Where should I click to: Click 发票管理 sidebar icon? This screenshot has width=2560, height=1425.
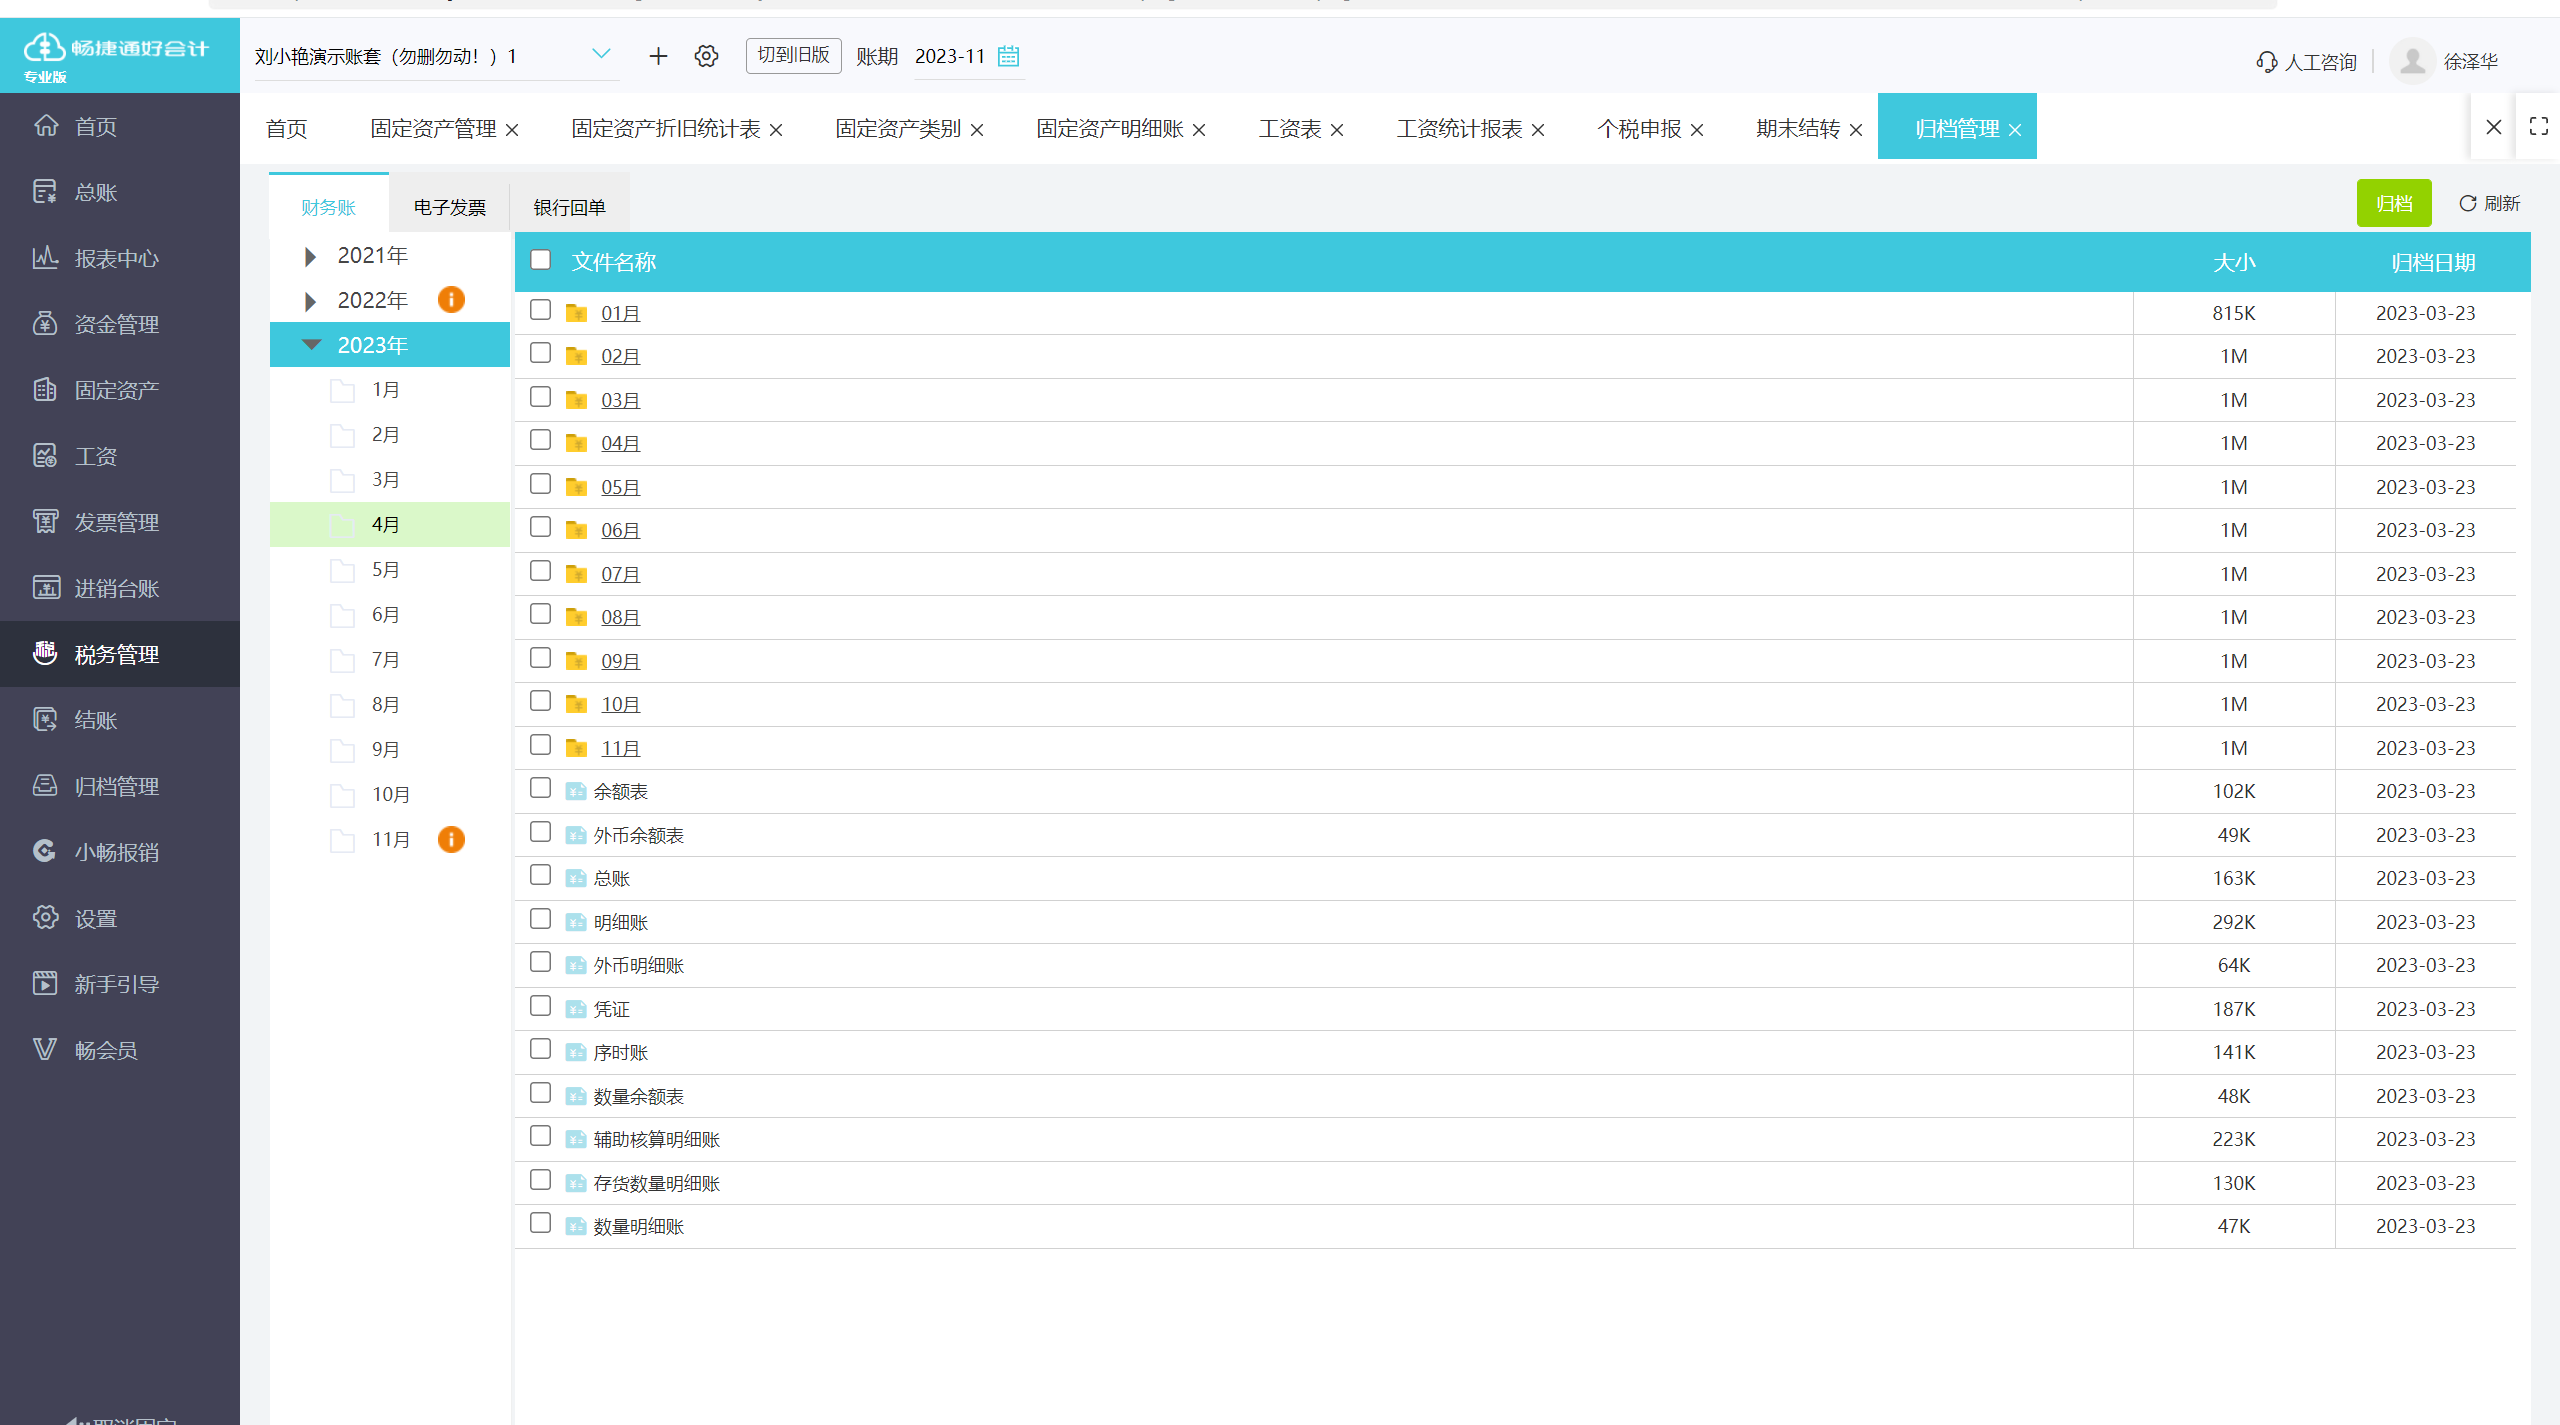47,521
